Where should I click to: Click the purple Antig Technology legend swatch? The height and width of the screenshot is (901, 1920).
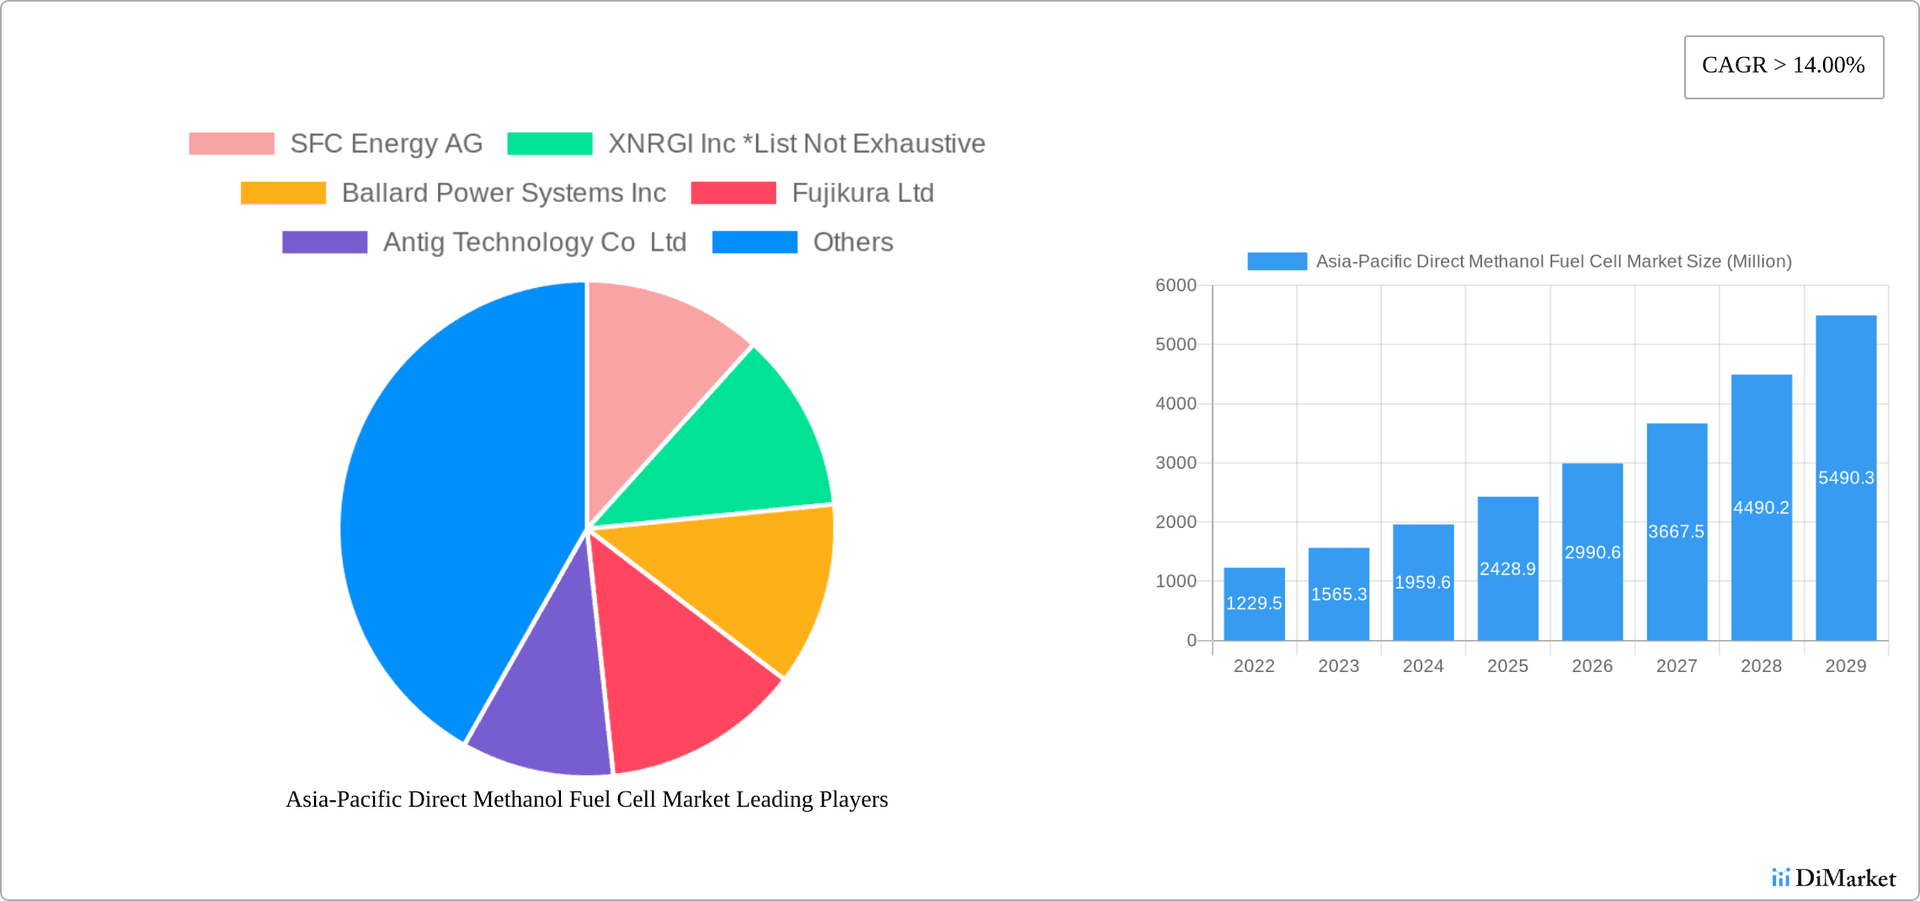click(x=324, y=241)
